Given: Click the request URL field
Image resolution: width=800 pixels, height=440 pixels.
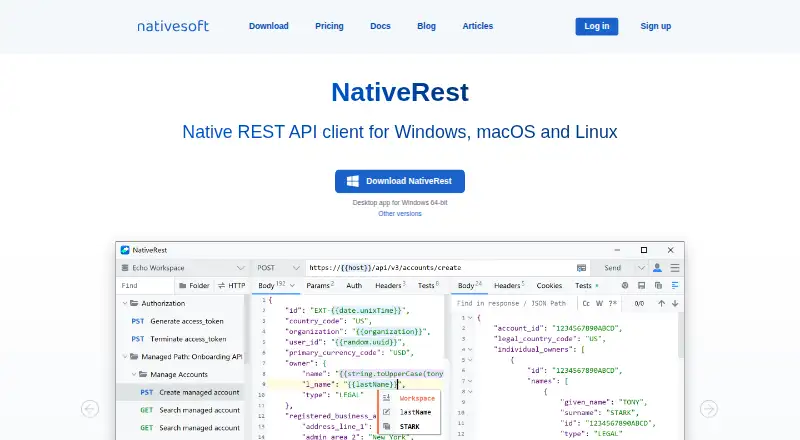Looking at the screenshot, I should [x=439, y=268].
